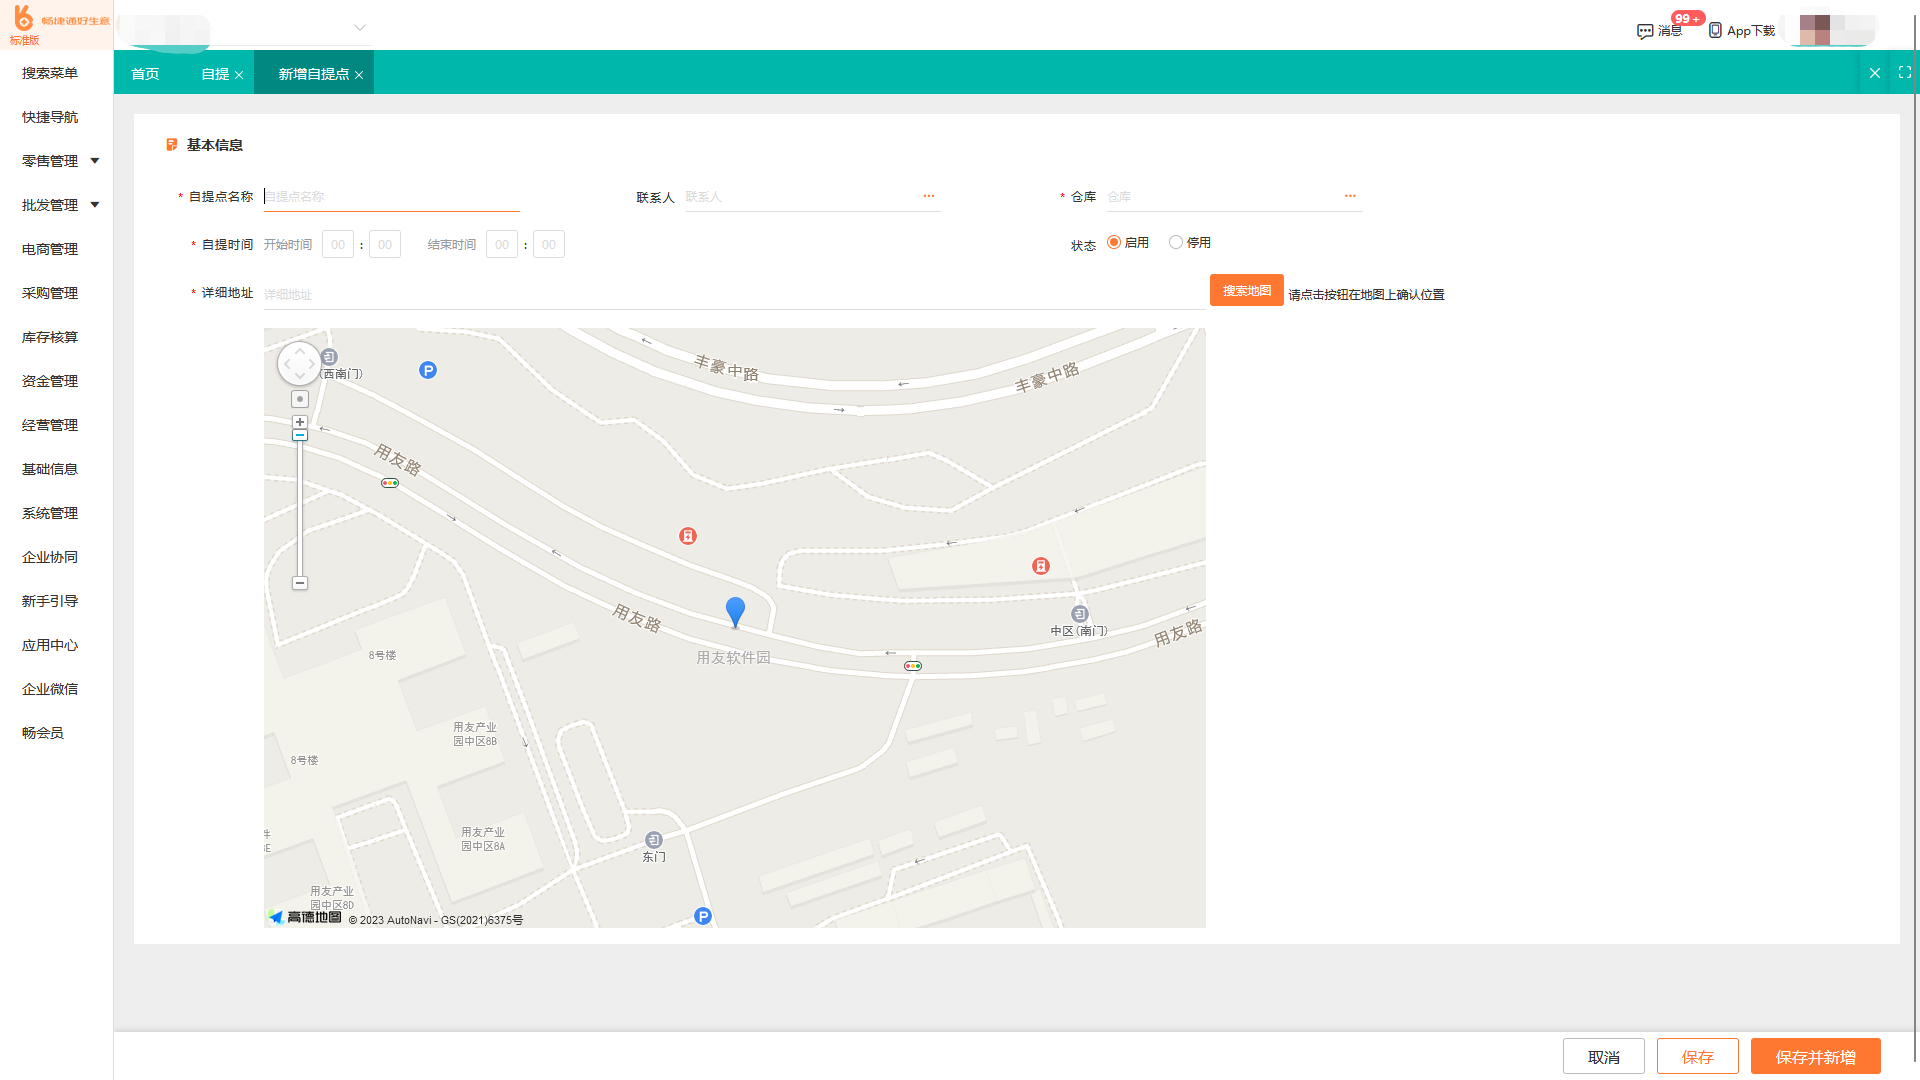Enable the 启用 radio button
The height and width of the screenshot is (1080, 1920).
click(x=1112, y=243)
